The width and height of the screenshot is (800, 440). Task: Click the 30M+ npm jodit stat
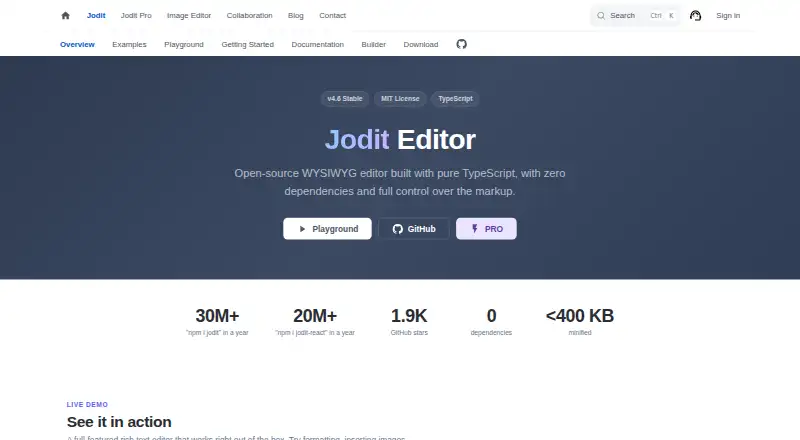(x=217, y=322)
